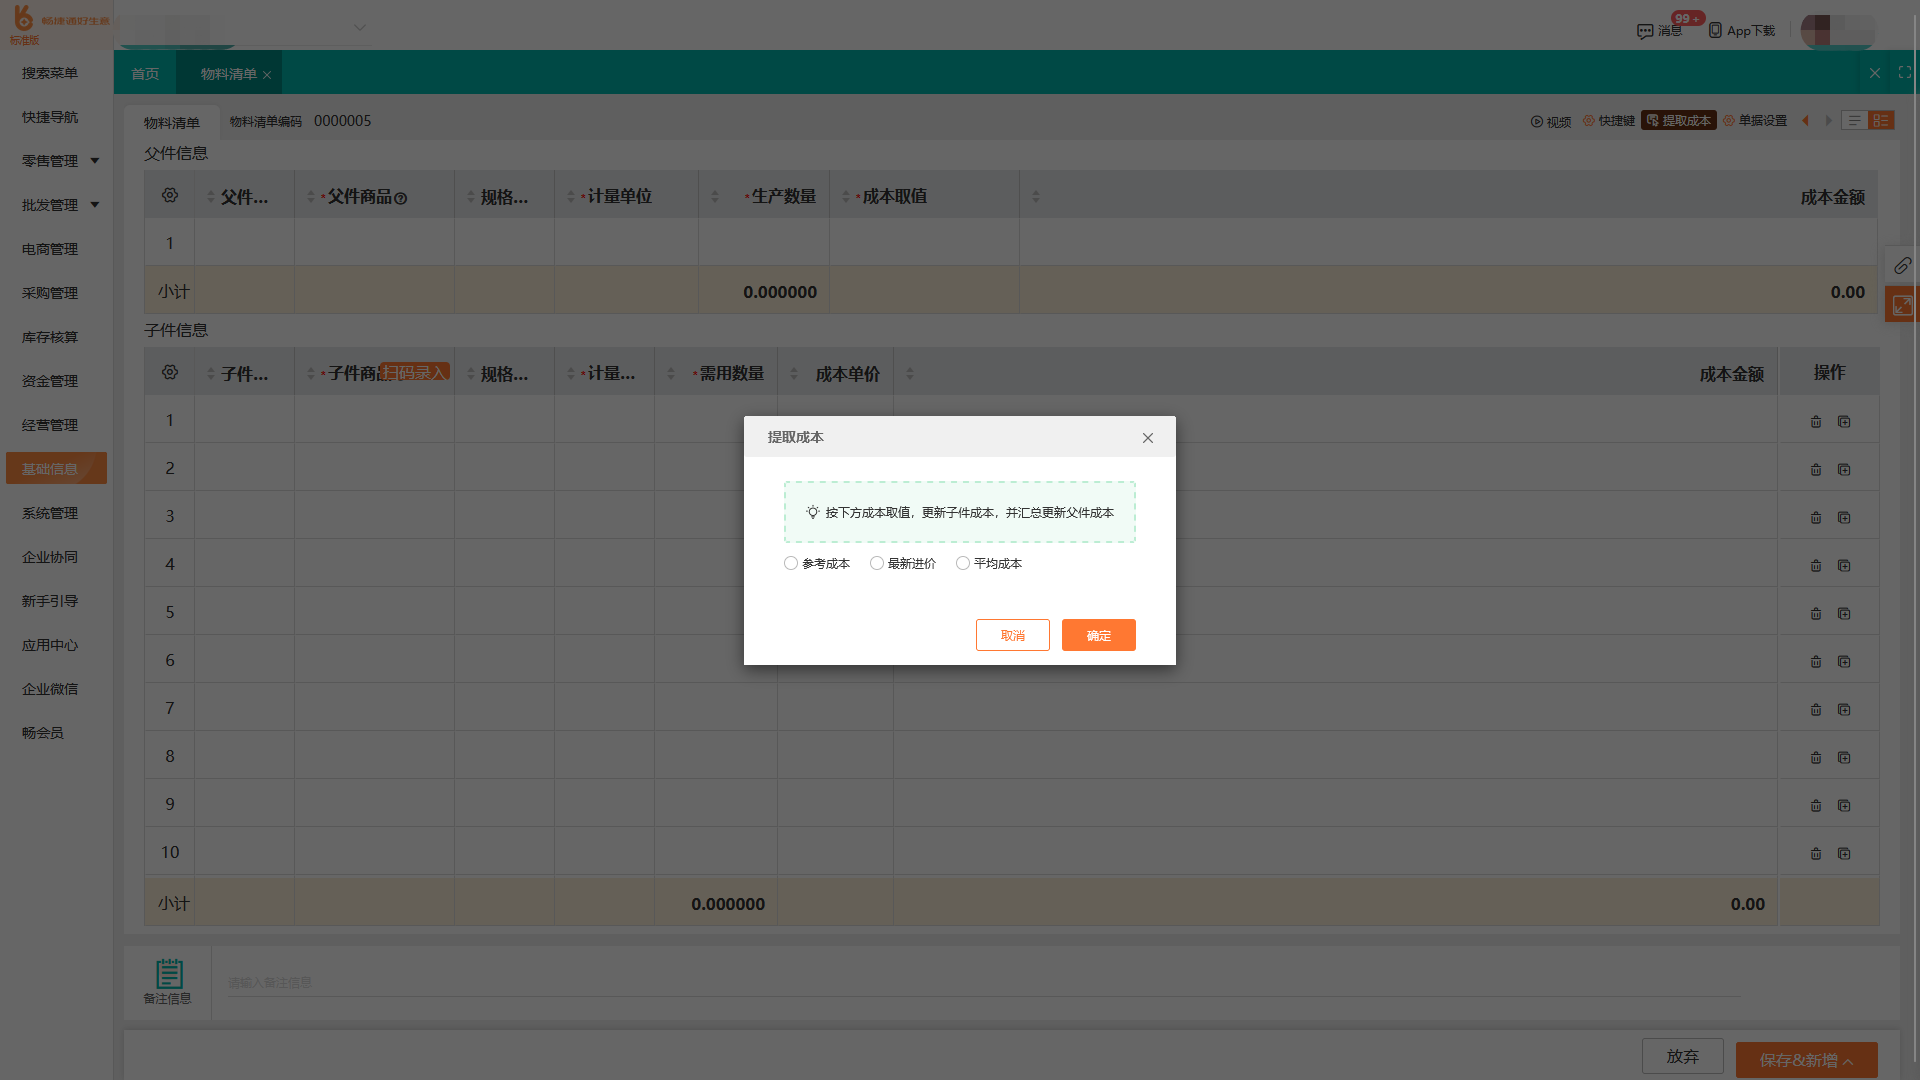1920x1080 pixels.
Task: Click the left navigation arrow icon
Action: point(1805,121)
